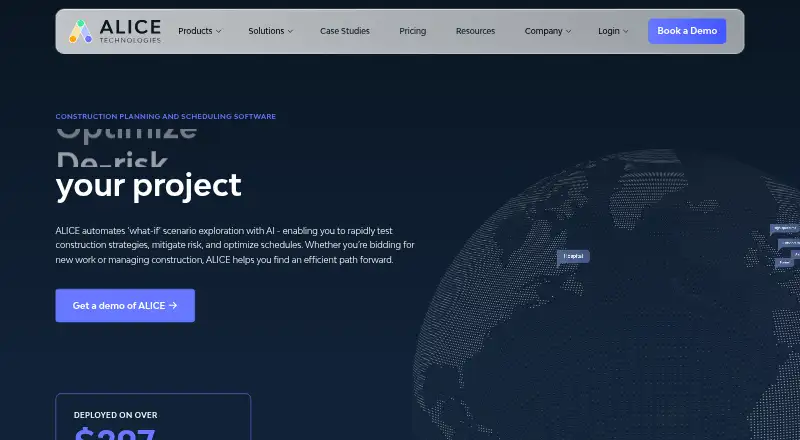The width and height of the screenshot is (800, 440).
Task: Click the Book a Demo button
Action: tap(687, 31)
